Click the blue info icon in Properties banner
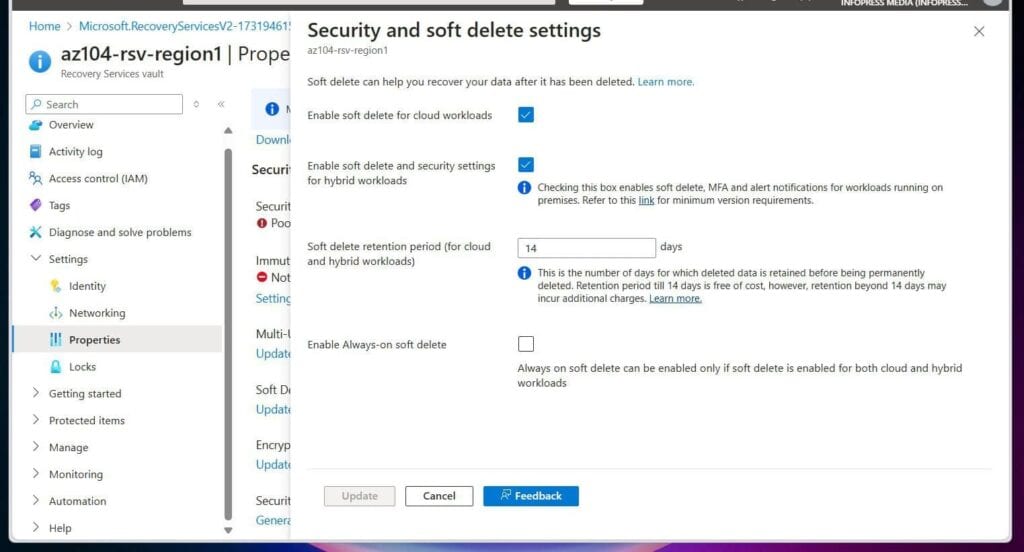 (x=272, y=109)
